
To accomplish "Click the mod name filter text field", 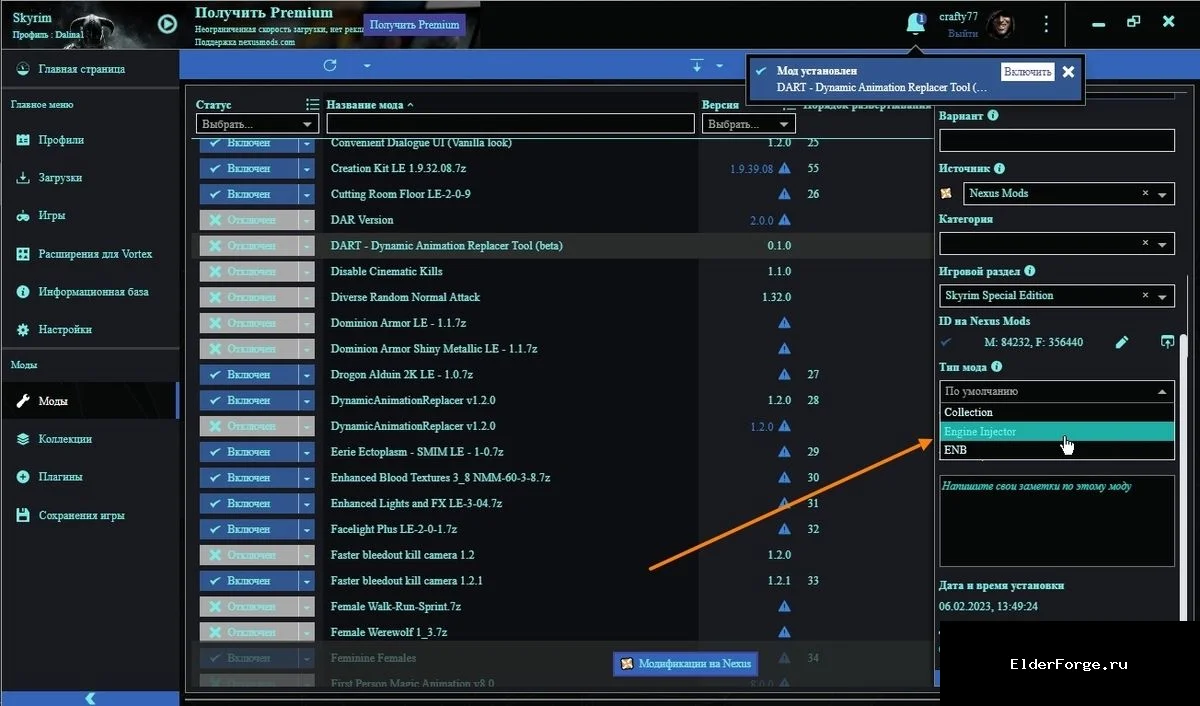I will point(510,124).
